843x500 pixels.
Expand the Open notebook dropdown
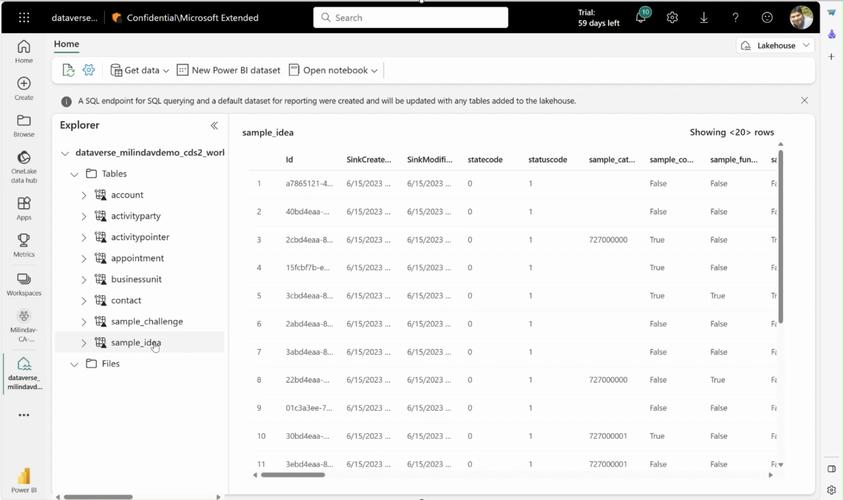click(x=333, y=71)
